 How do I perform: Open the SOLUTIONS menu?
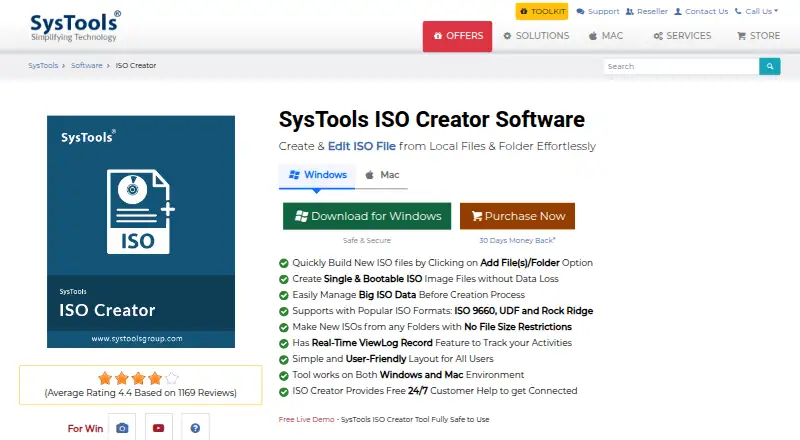tap(536, 36)
